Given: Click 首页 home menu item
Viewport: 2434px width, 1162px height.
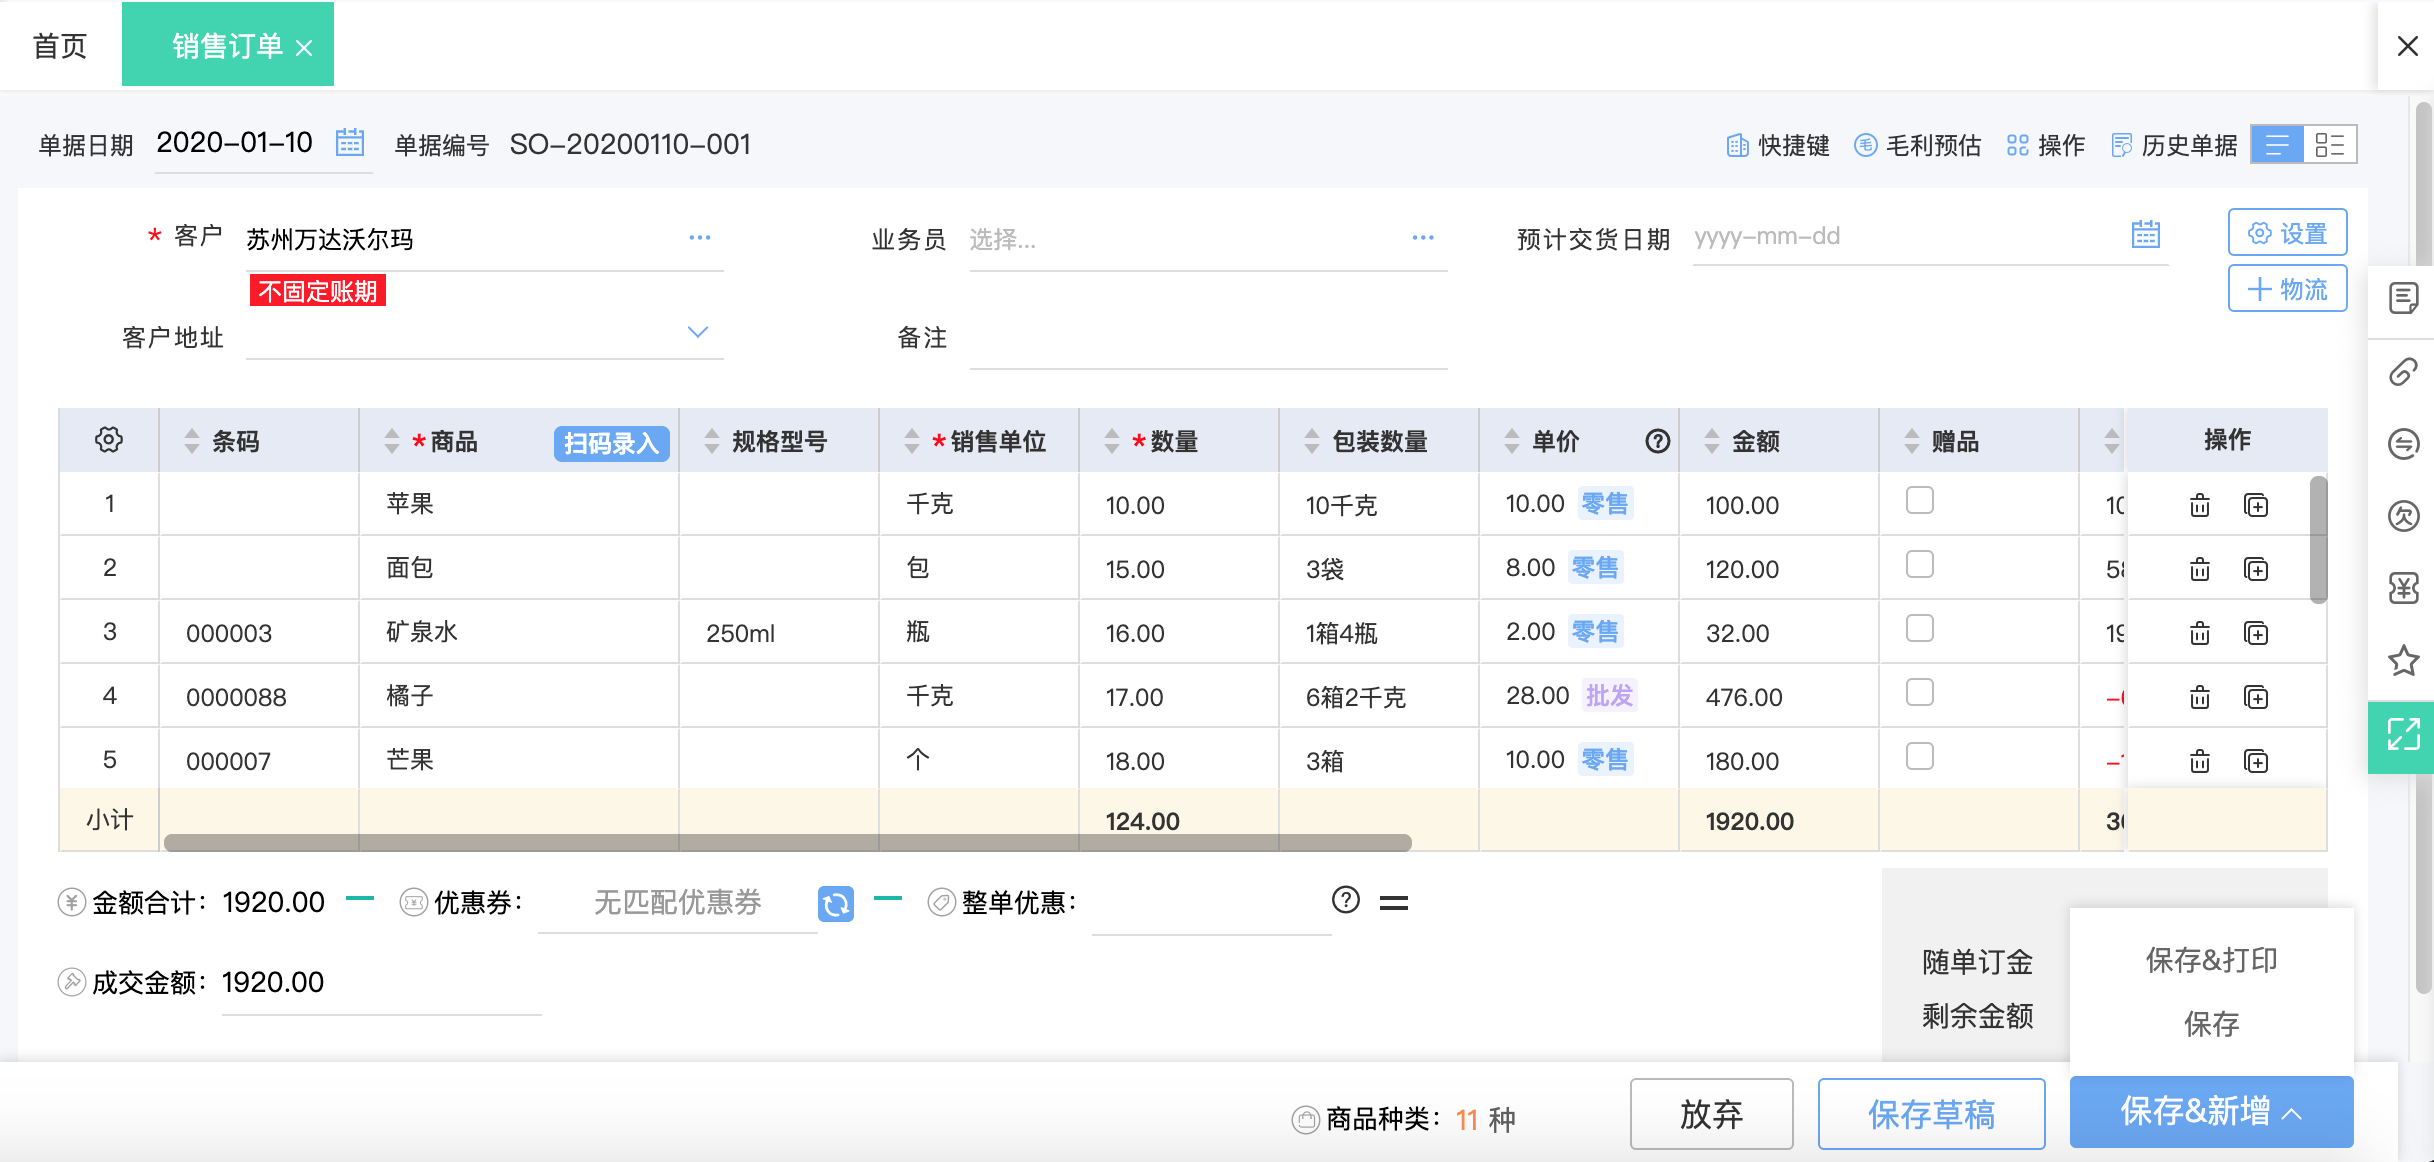Looking at the screenshot, I should click(x=59, y=45).
